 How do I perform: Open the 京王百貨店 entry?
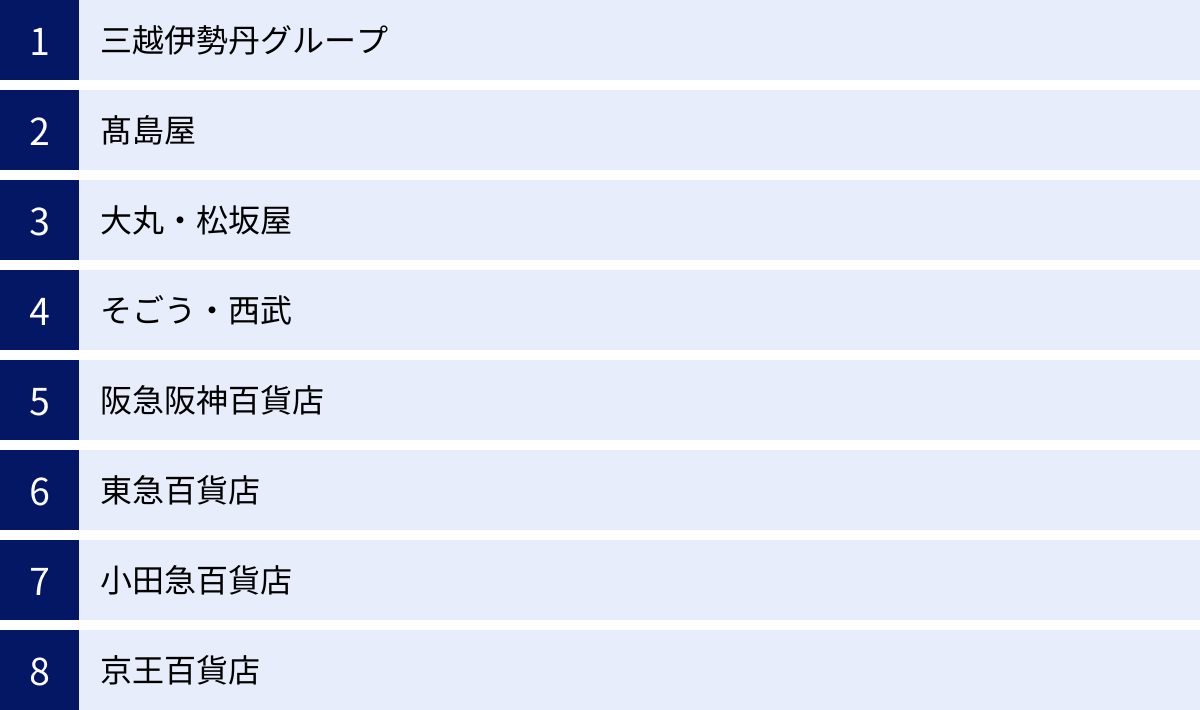coord(180,671)
